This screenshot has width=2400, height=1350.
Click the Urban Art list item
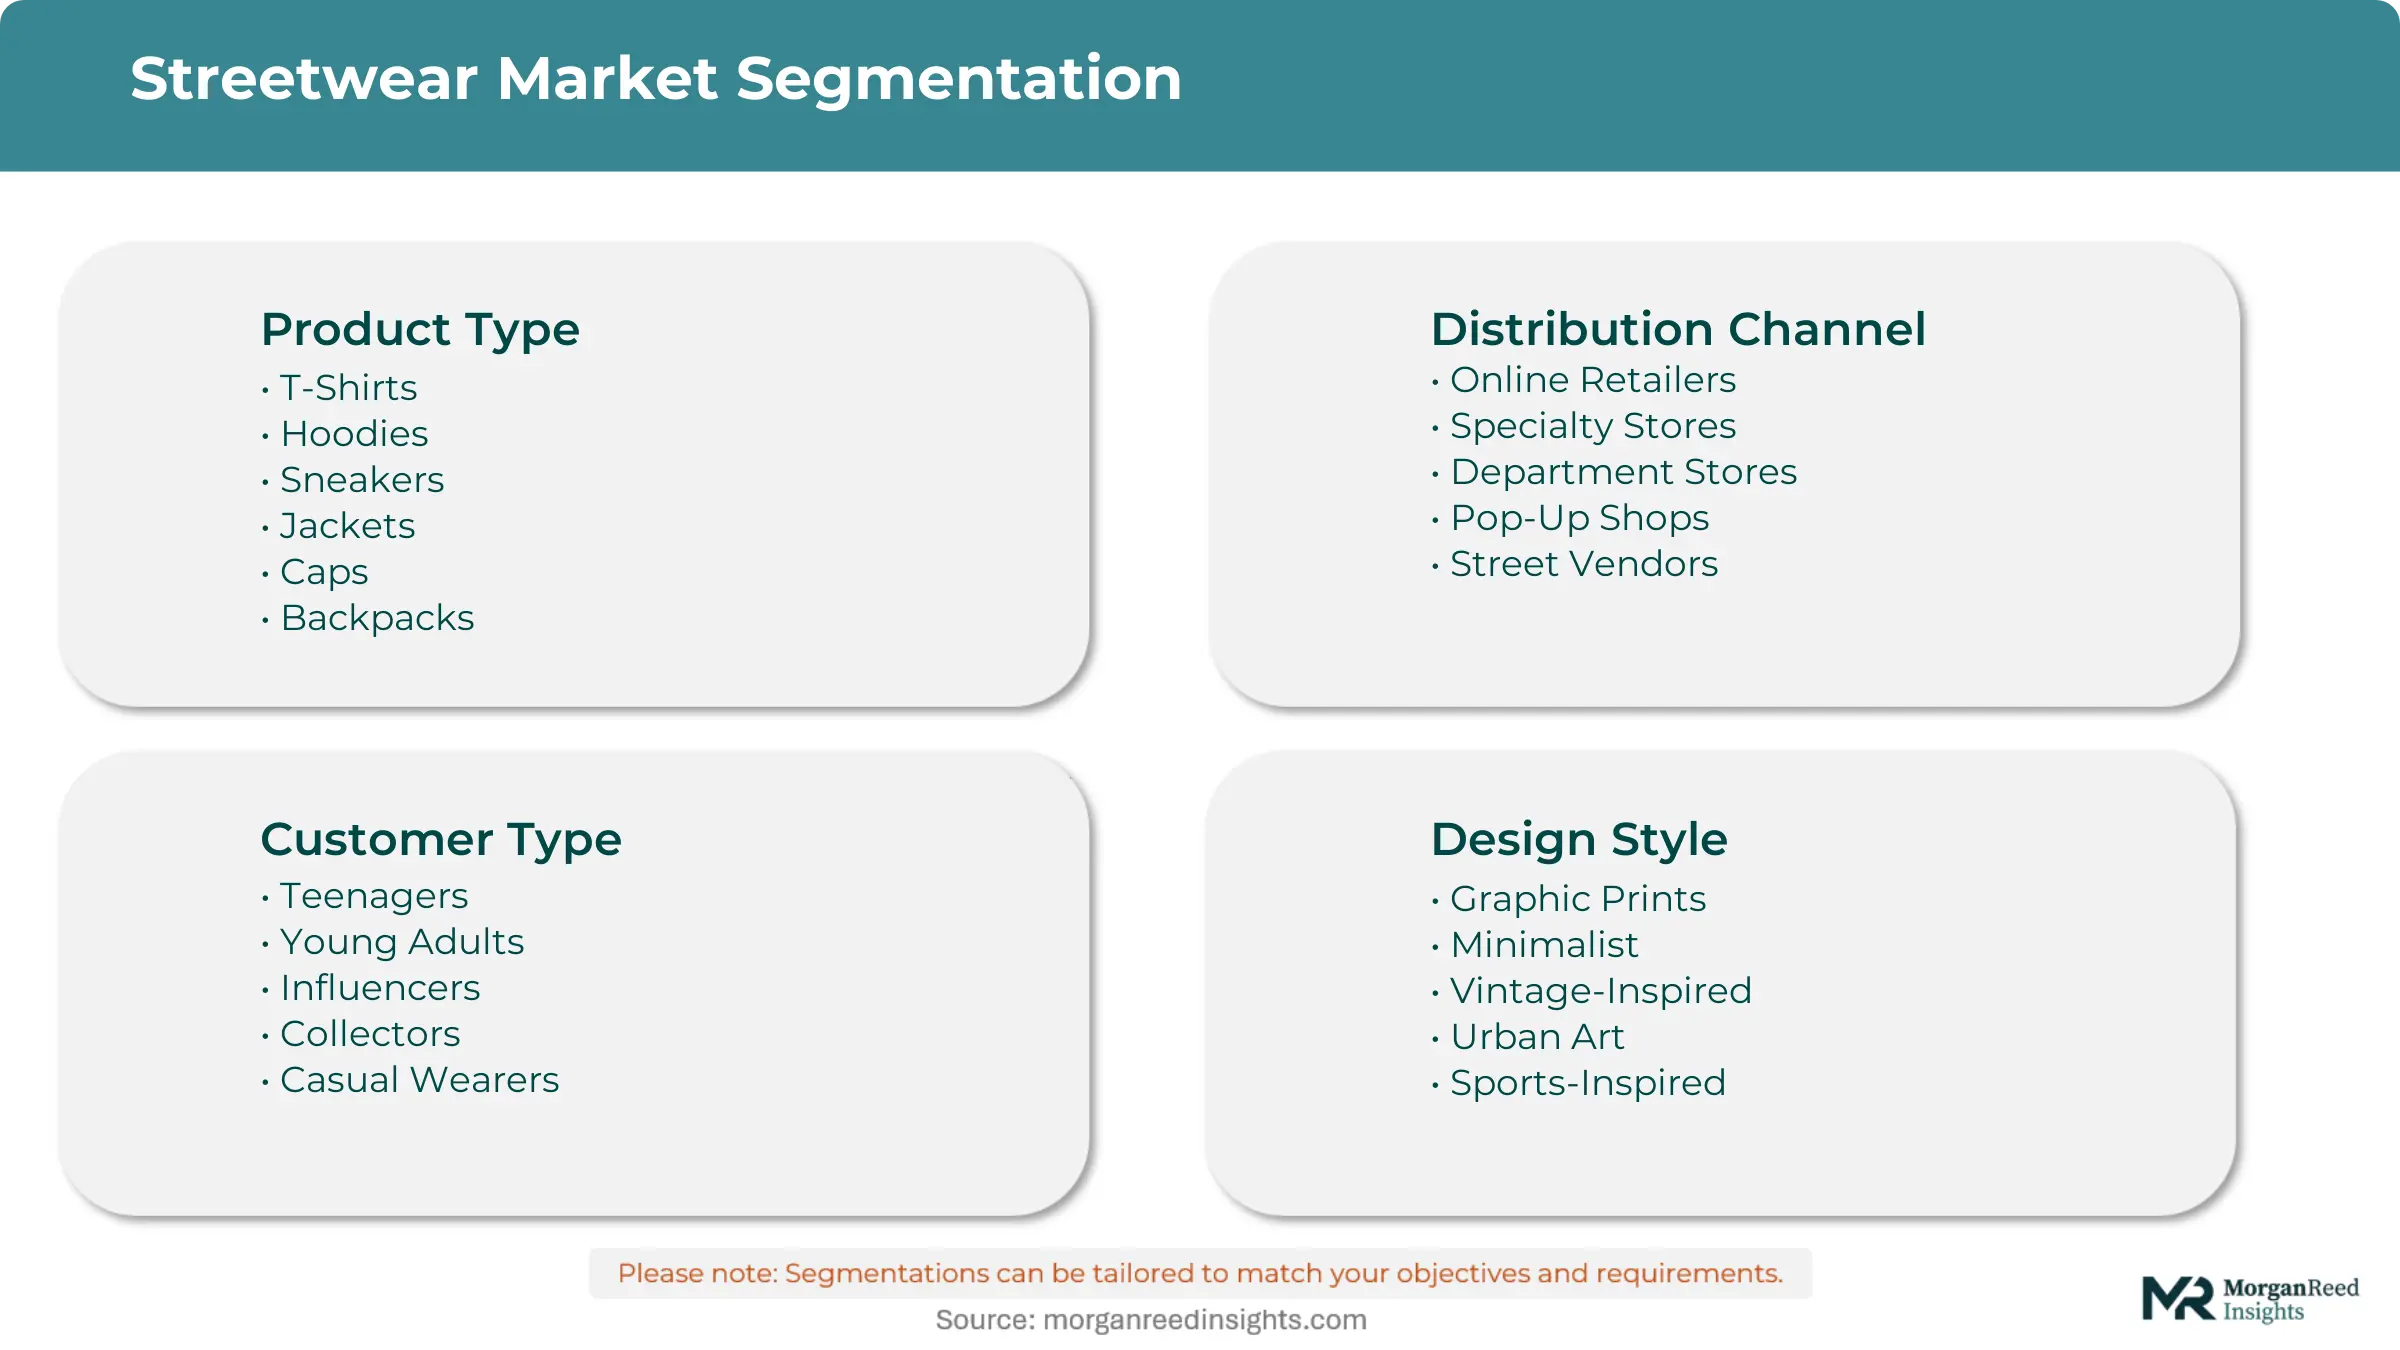[x=1537, y=1036]
